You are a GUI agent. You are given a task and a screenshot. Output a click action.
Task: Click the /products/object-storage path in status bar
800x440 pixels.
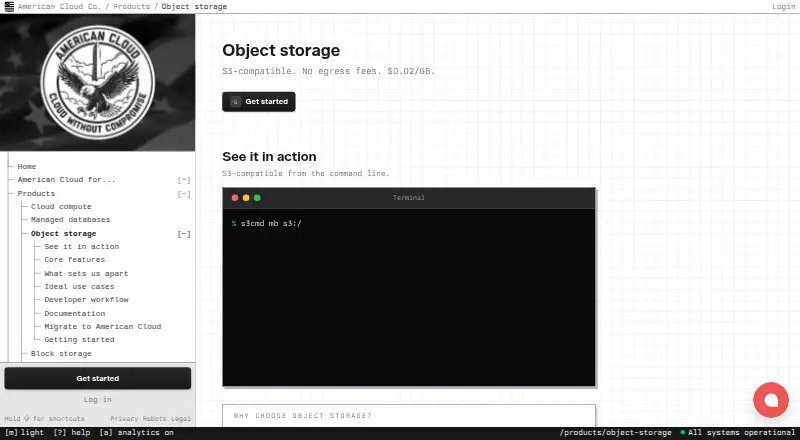(x=615, y=432)
